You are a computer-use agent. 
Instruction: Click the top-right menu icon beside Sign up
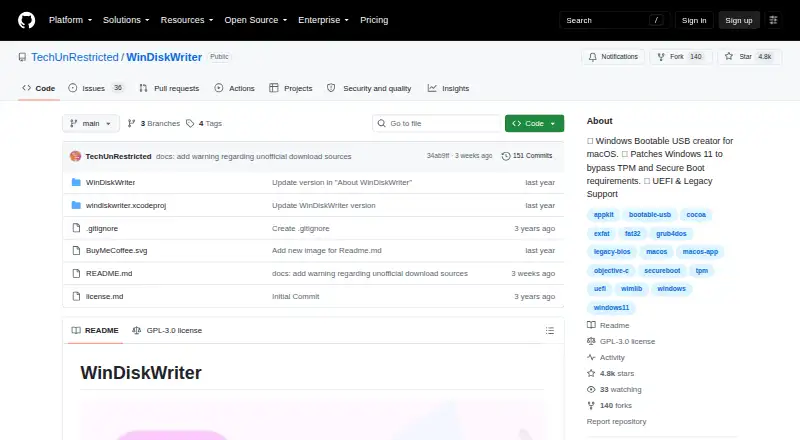[x=773, y=20]
